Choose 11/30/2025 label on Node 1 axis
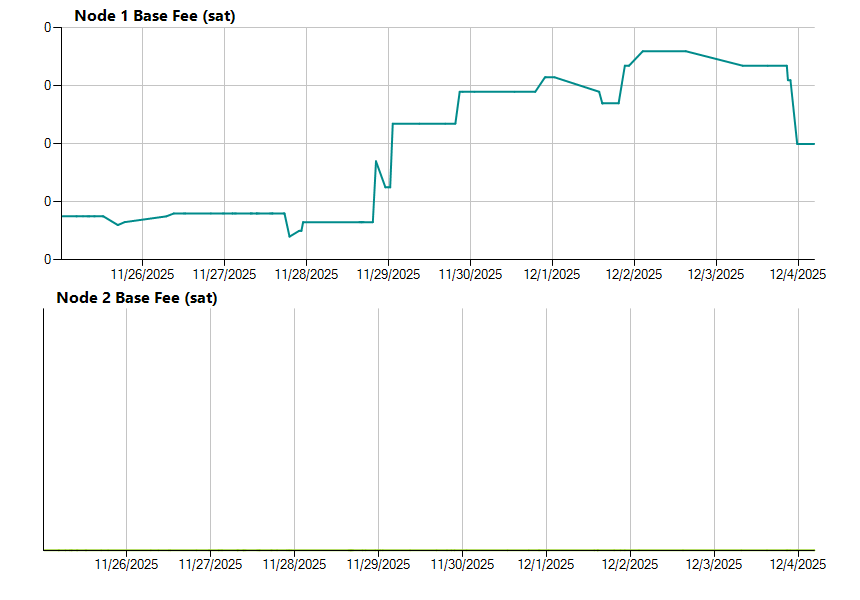860x600 pixels. (471, 273)
